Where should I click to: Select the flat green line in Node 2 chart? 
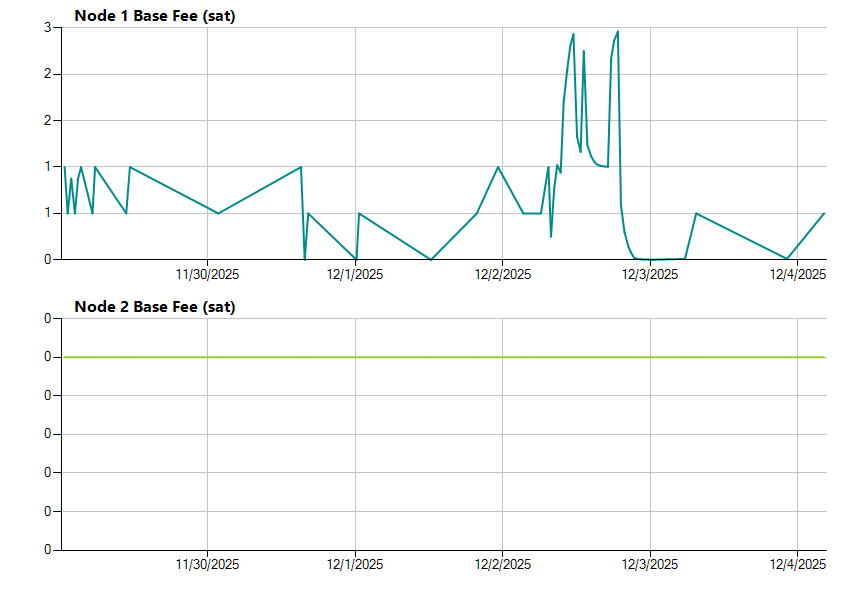click(440, 357)
